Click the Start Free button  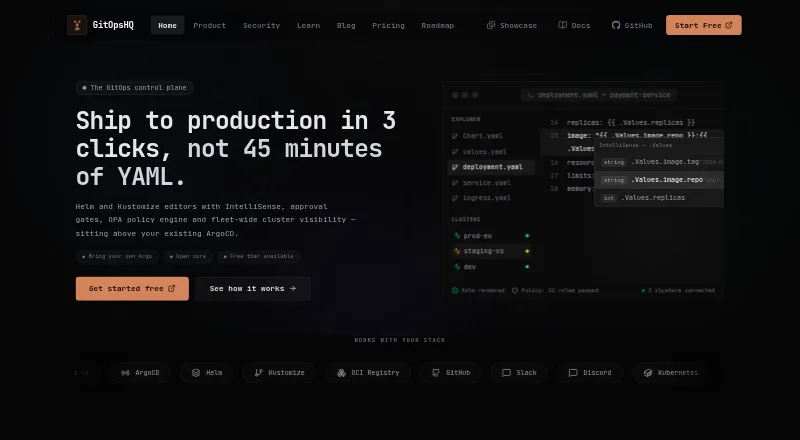(704, 25)
